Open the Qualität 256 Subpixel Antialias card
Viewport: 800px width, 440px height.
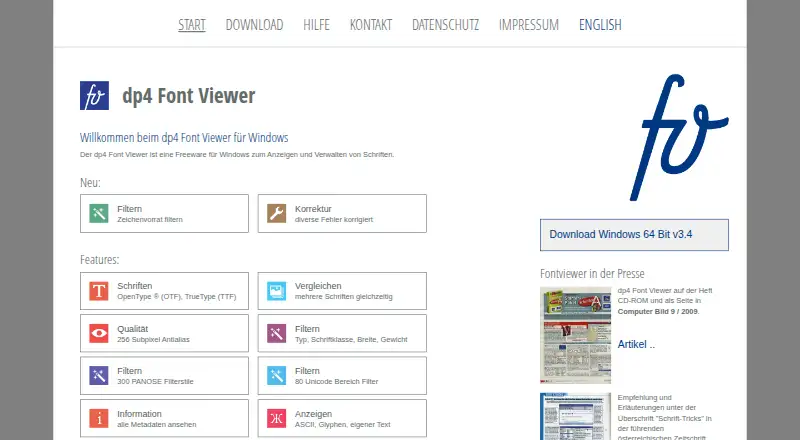[x=164, y=333]
